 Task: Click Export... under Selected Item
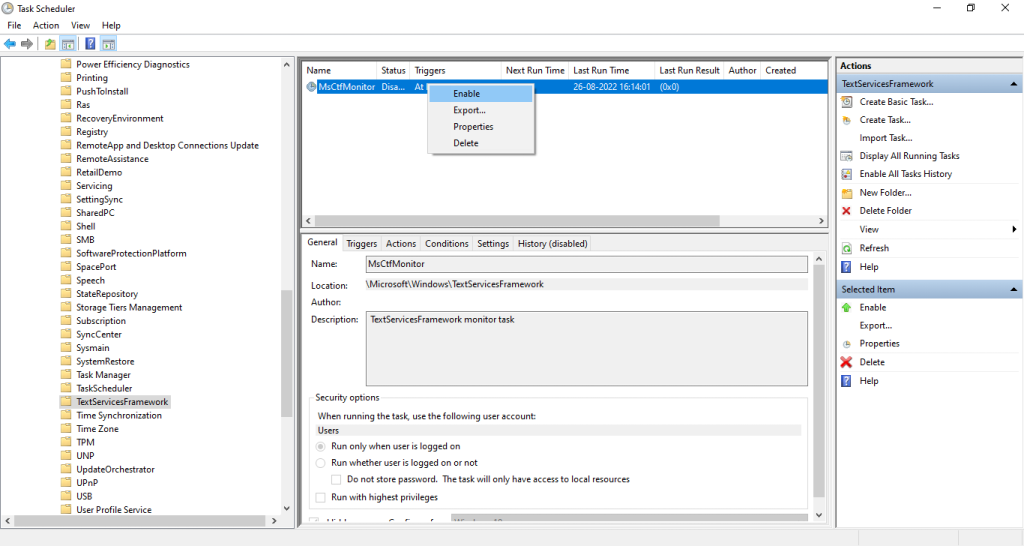pos(875,325)
